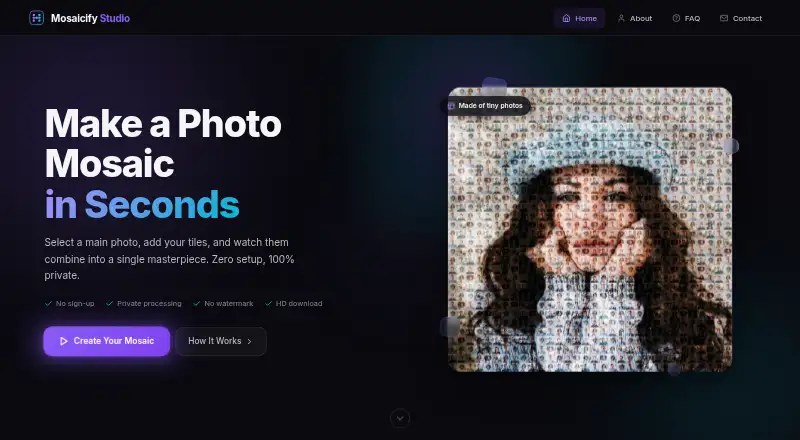Viewport: 800px width, 440px height.
Task: Open the Mosaicify Studio brand link
Action: [x=80, y=18]
